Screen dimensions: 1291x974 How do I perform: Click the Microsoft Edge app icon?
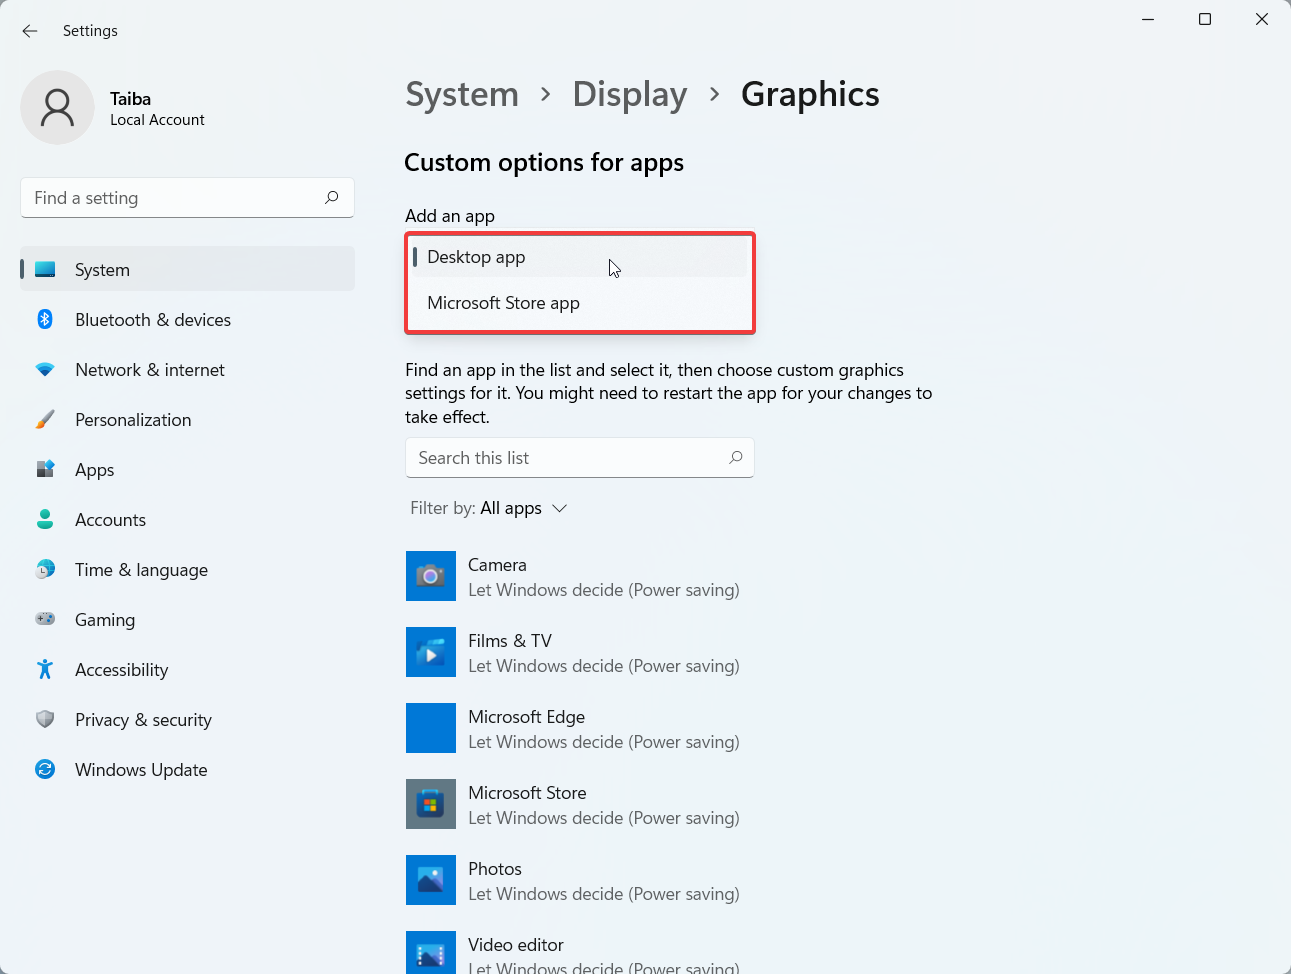(431, 728)
